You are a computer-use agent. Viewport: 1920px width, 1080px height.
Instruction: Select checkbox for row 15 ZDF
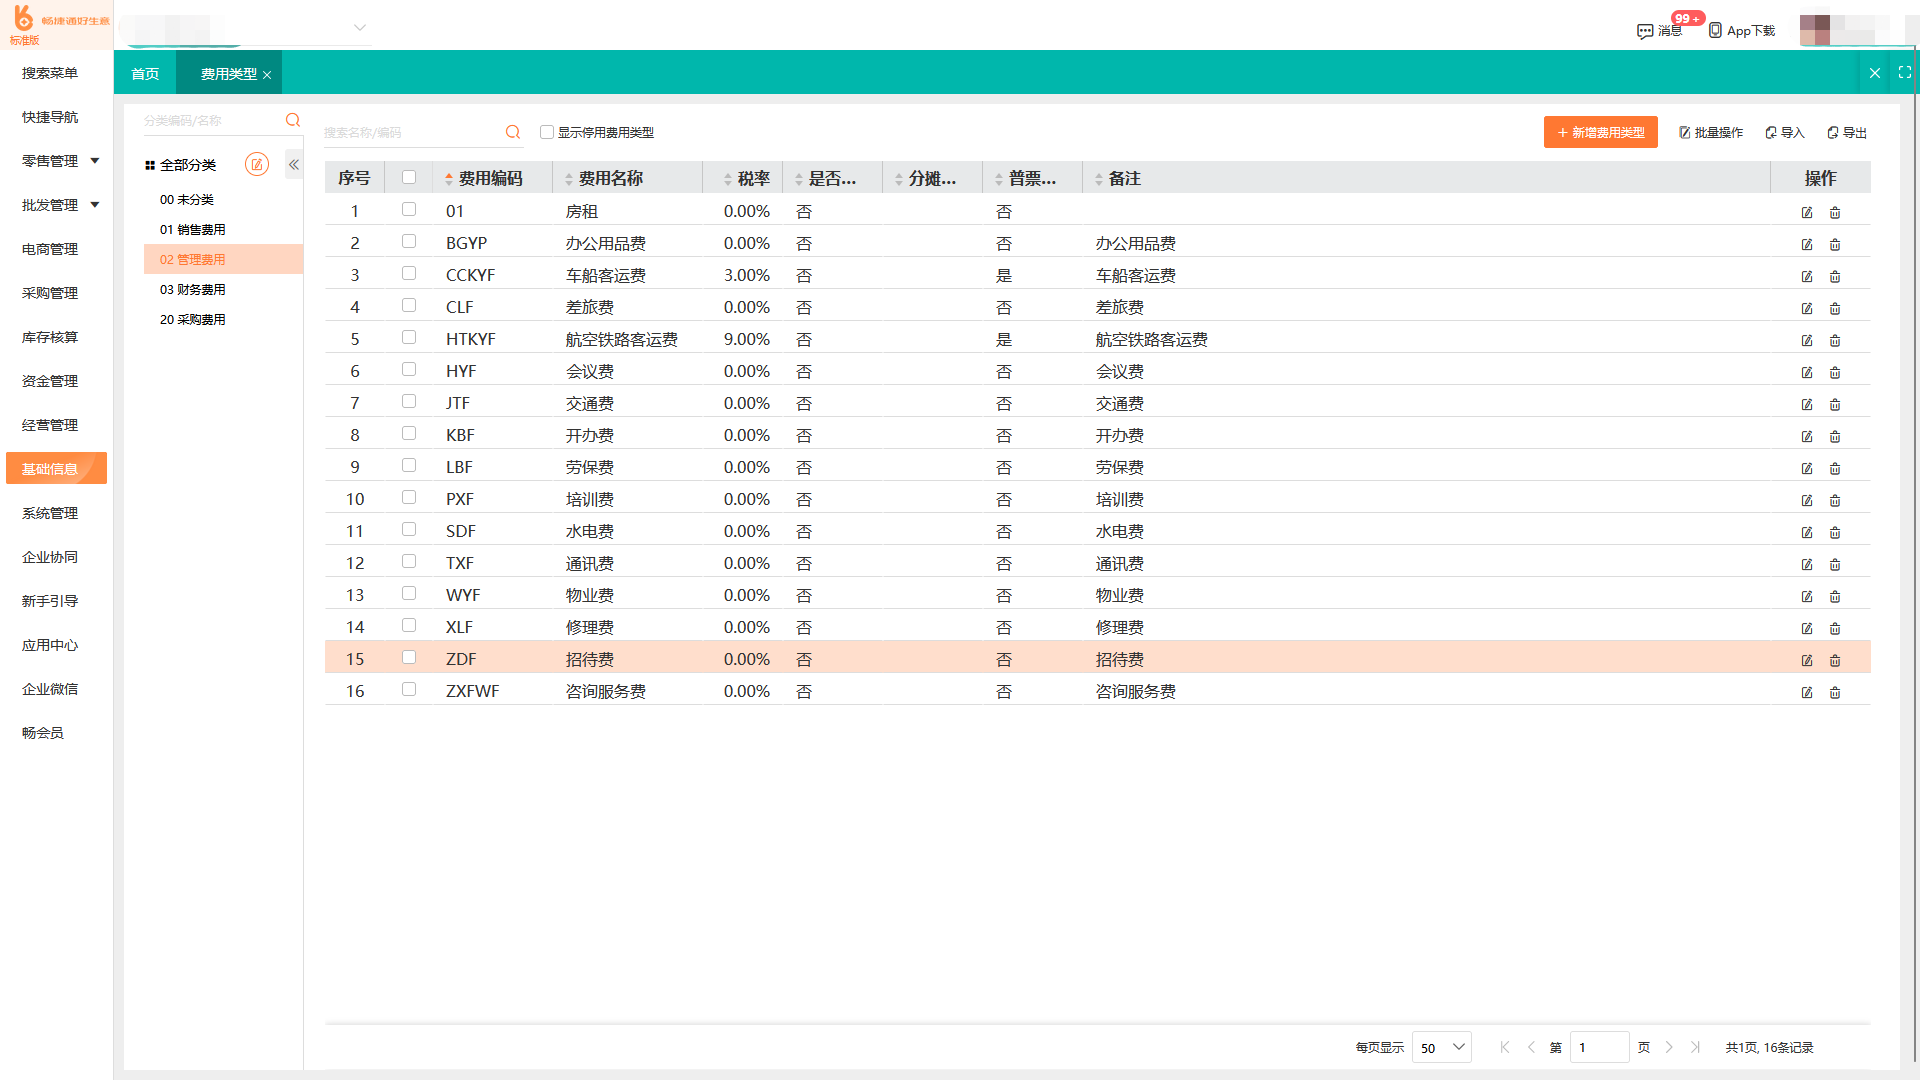coord(410,658)
